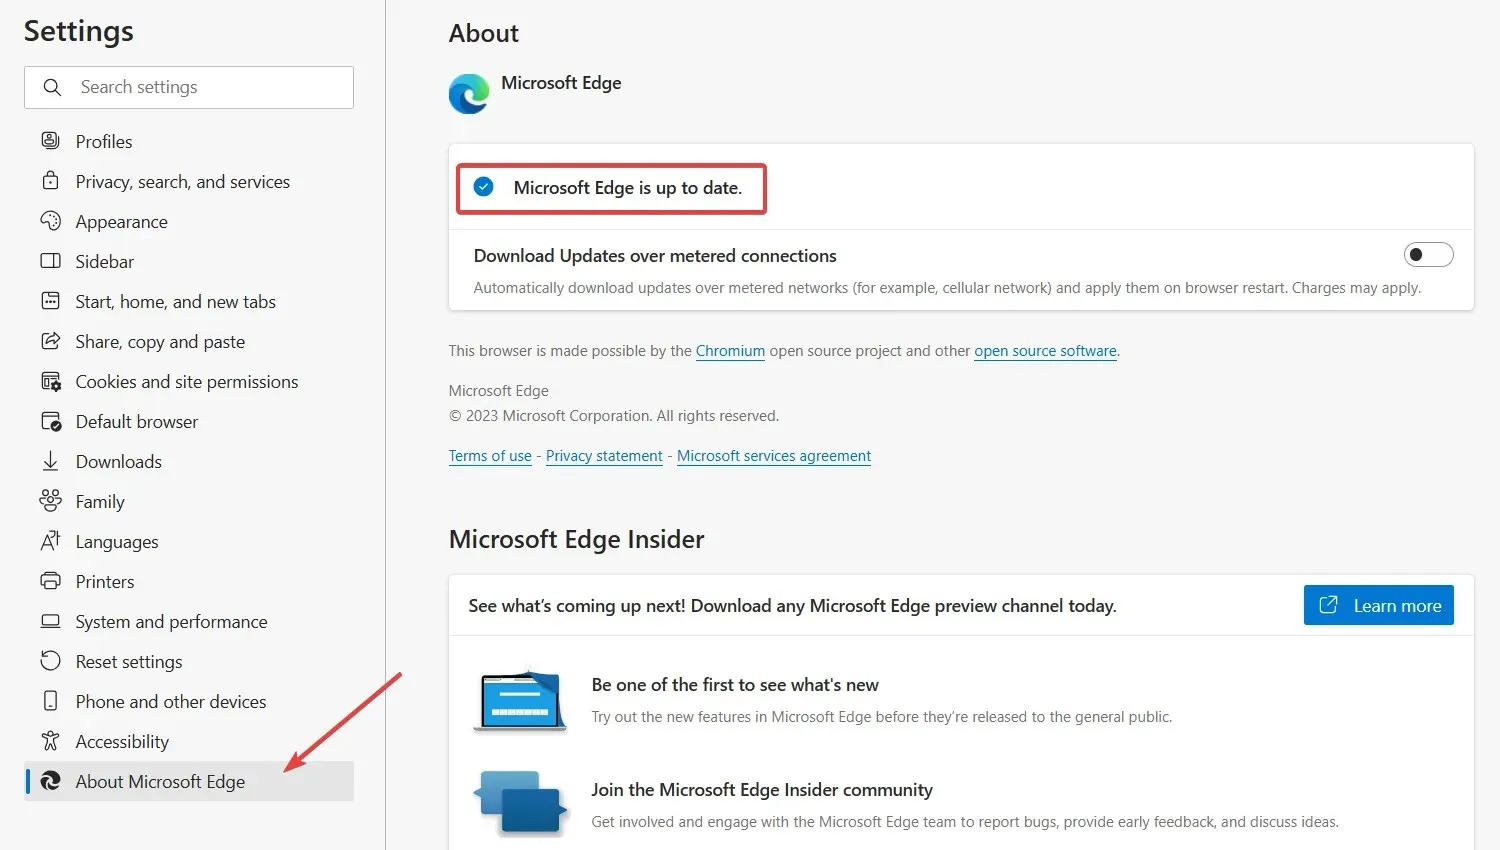Open Profiles settings page

pos(189,141)
